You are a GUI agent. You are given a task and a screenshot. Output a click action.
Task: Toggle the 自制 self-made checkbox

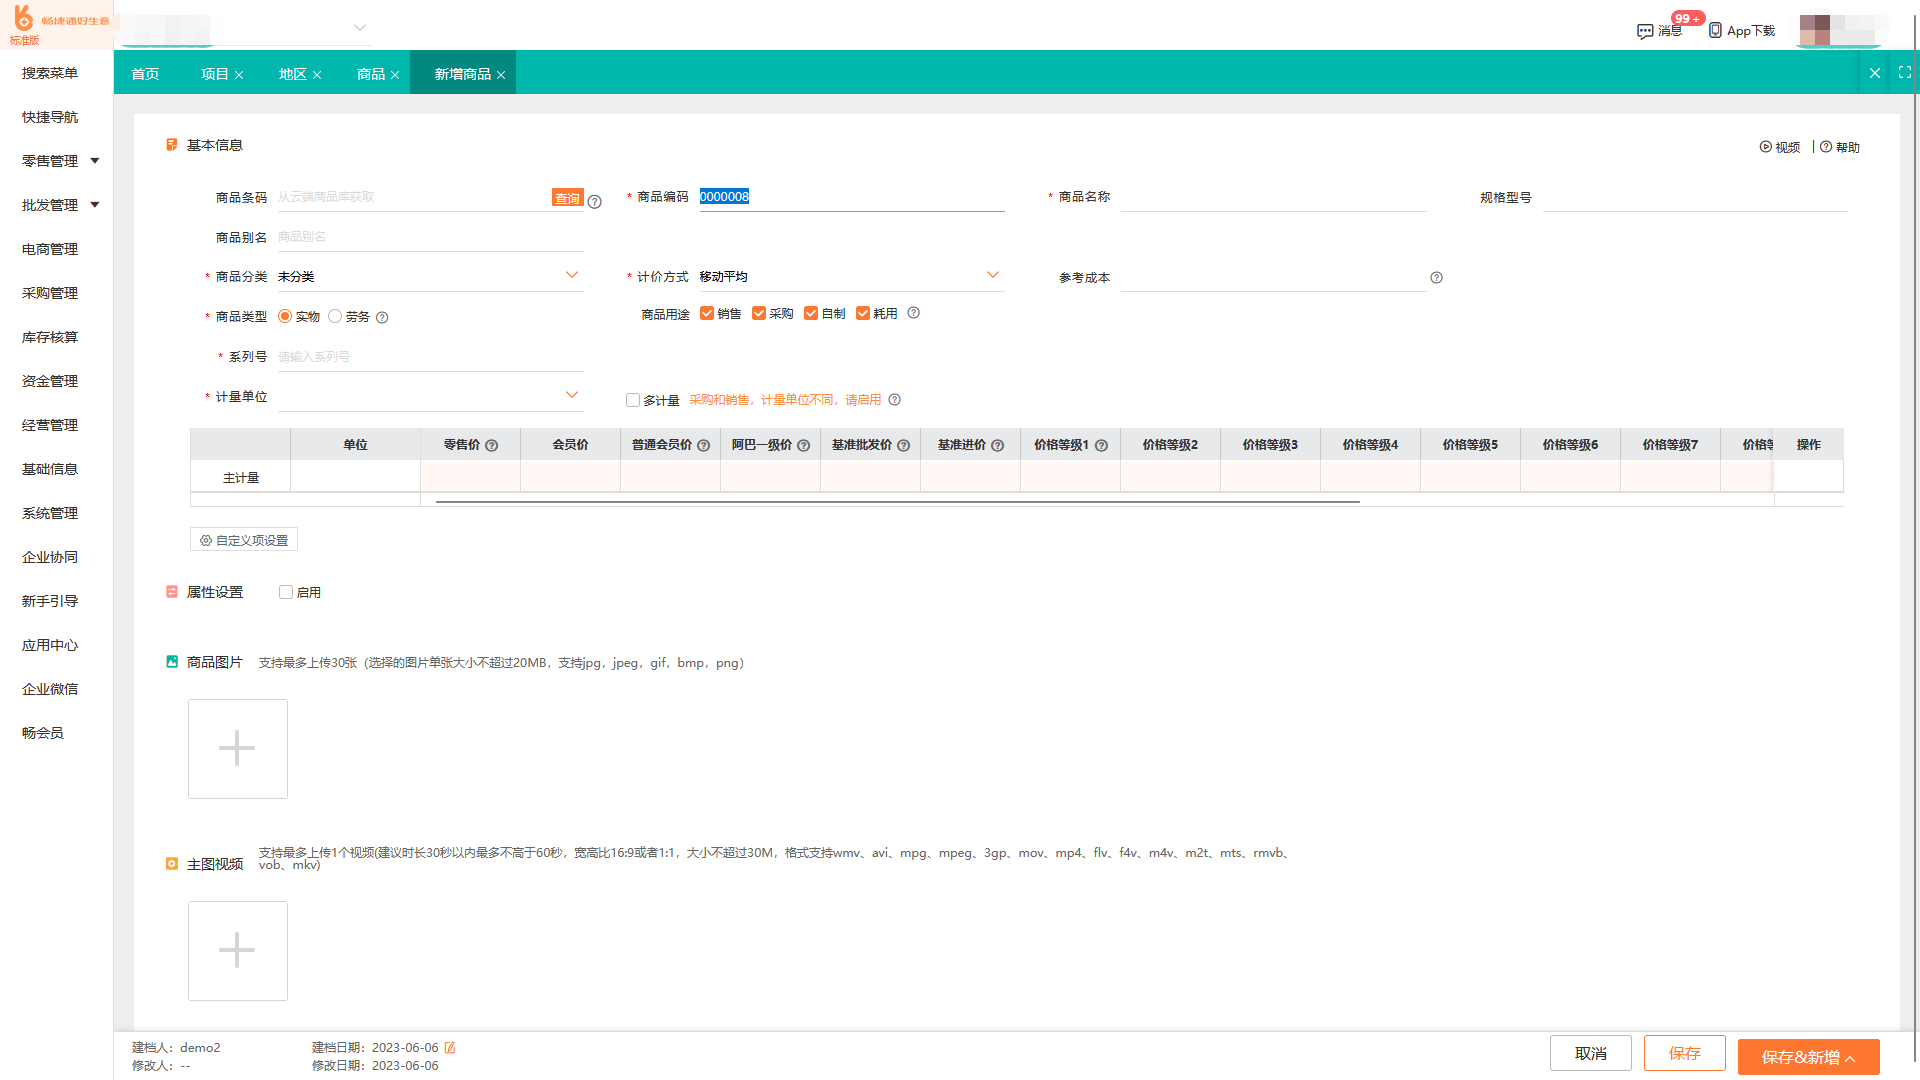pyautogui.click(x=811, y=313)
